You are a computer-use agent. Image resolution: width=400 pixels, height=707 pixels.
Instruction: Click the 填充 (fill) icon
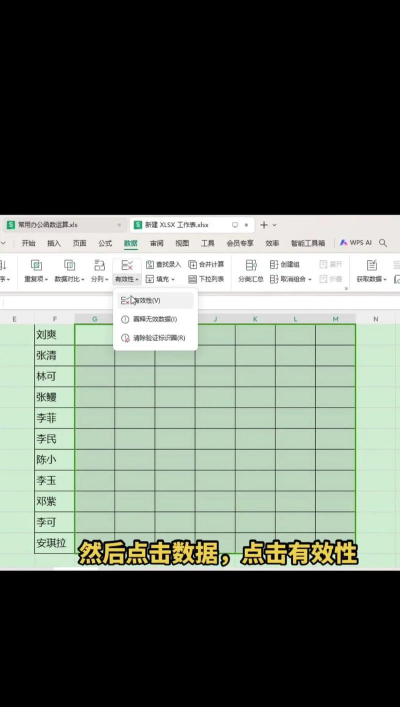point(150,279)
